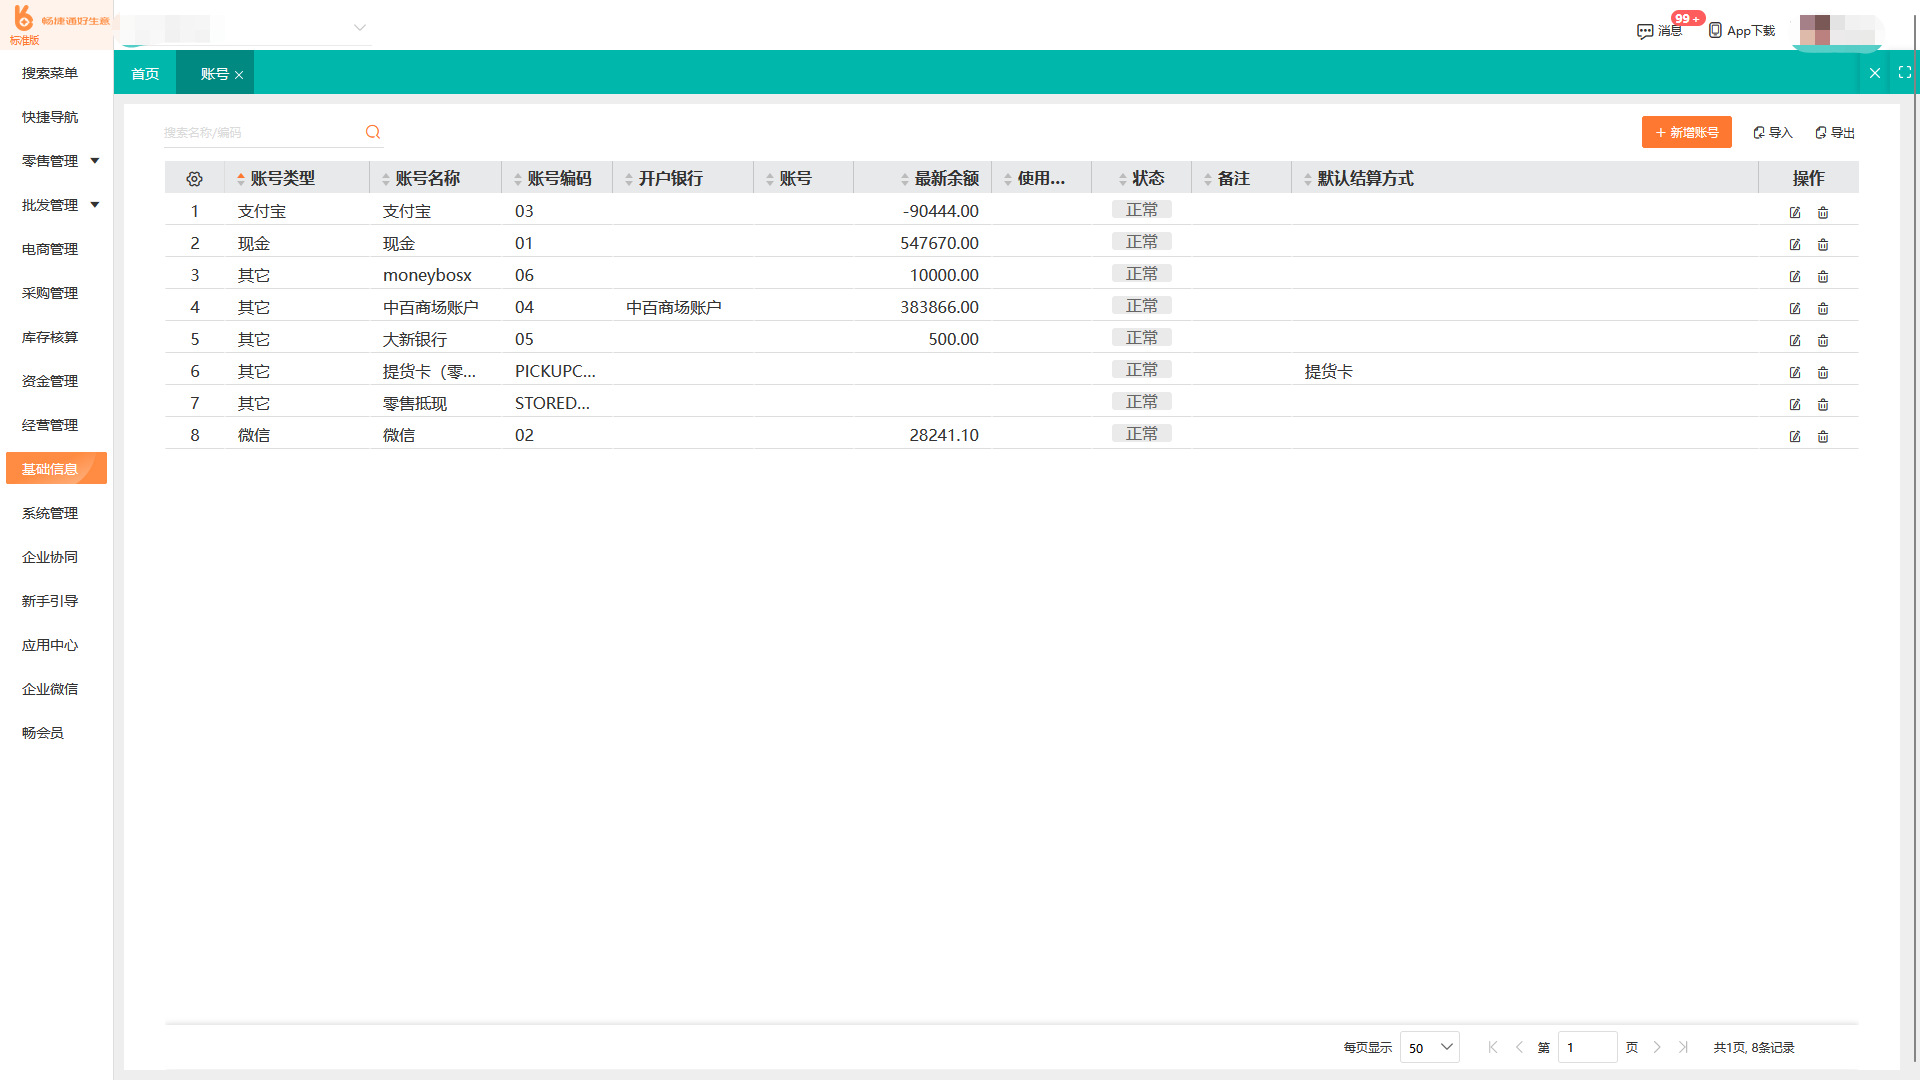Click the edit icon for 微信 account
The height and width of the screenshot is (1080, 1920).
click(1795, 435)
